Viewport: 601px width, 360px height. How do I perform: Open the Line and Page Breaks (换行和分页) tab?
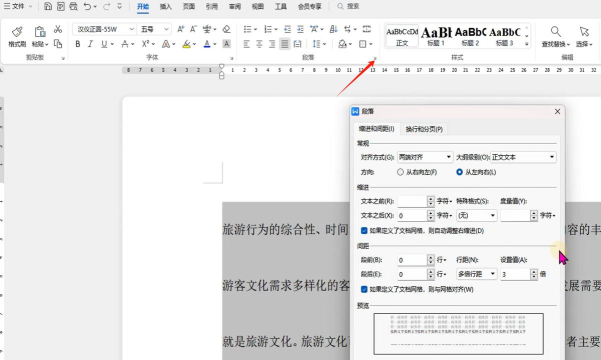(424, 129)
